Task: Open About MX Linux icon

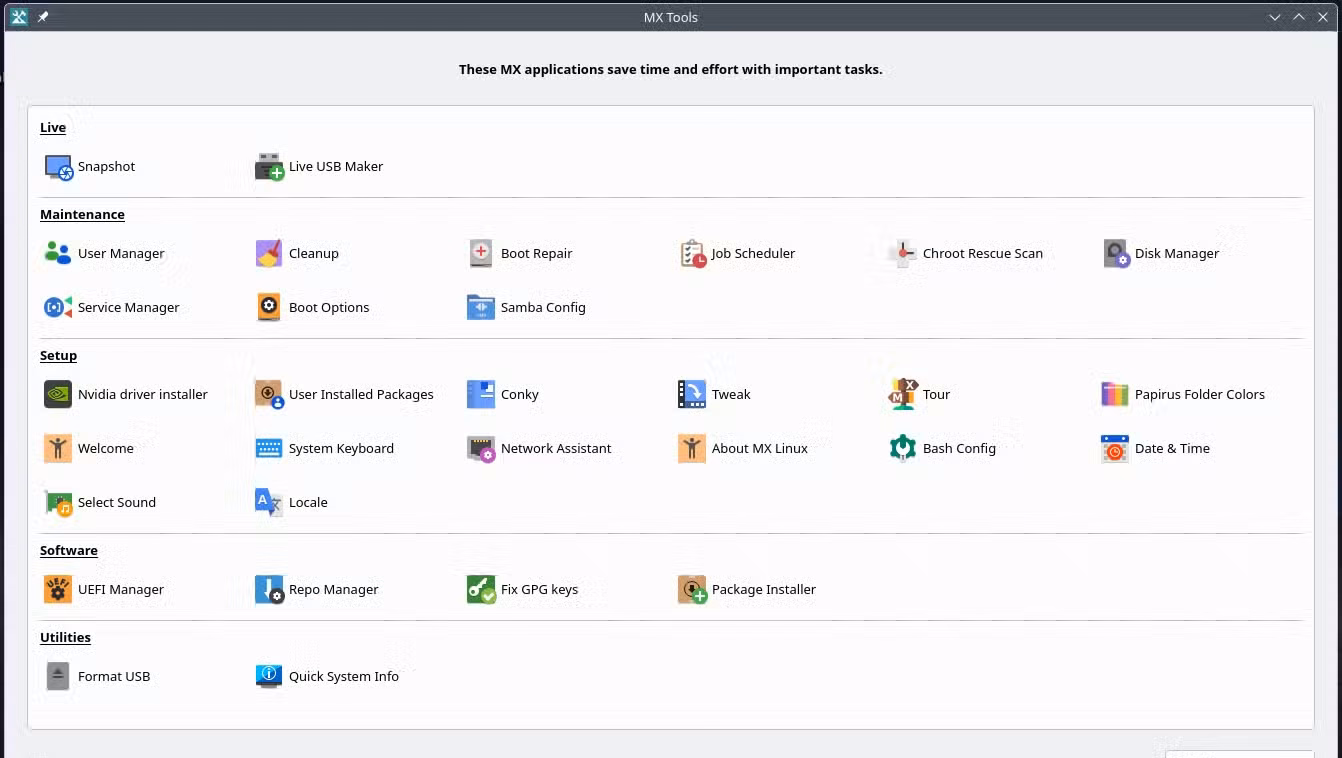Action: point(693,449)
